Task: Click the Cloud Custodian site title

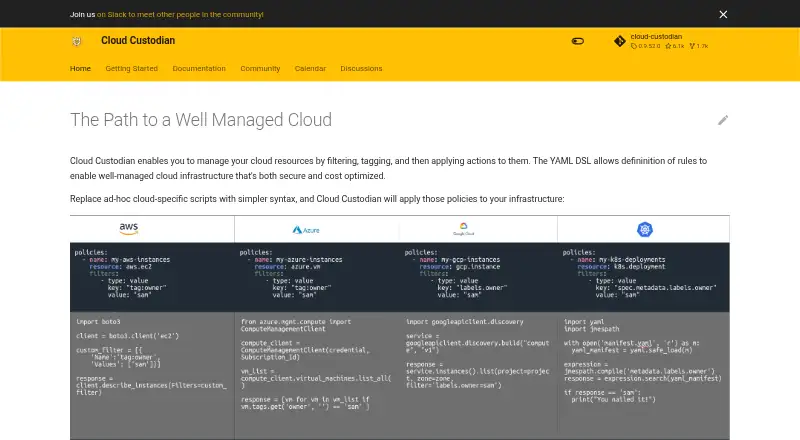Action: (138, 40)
